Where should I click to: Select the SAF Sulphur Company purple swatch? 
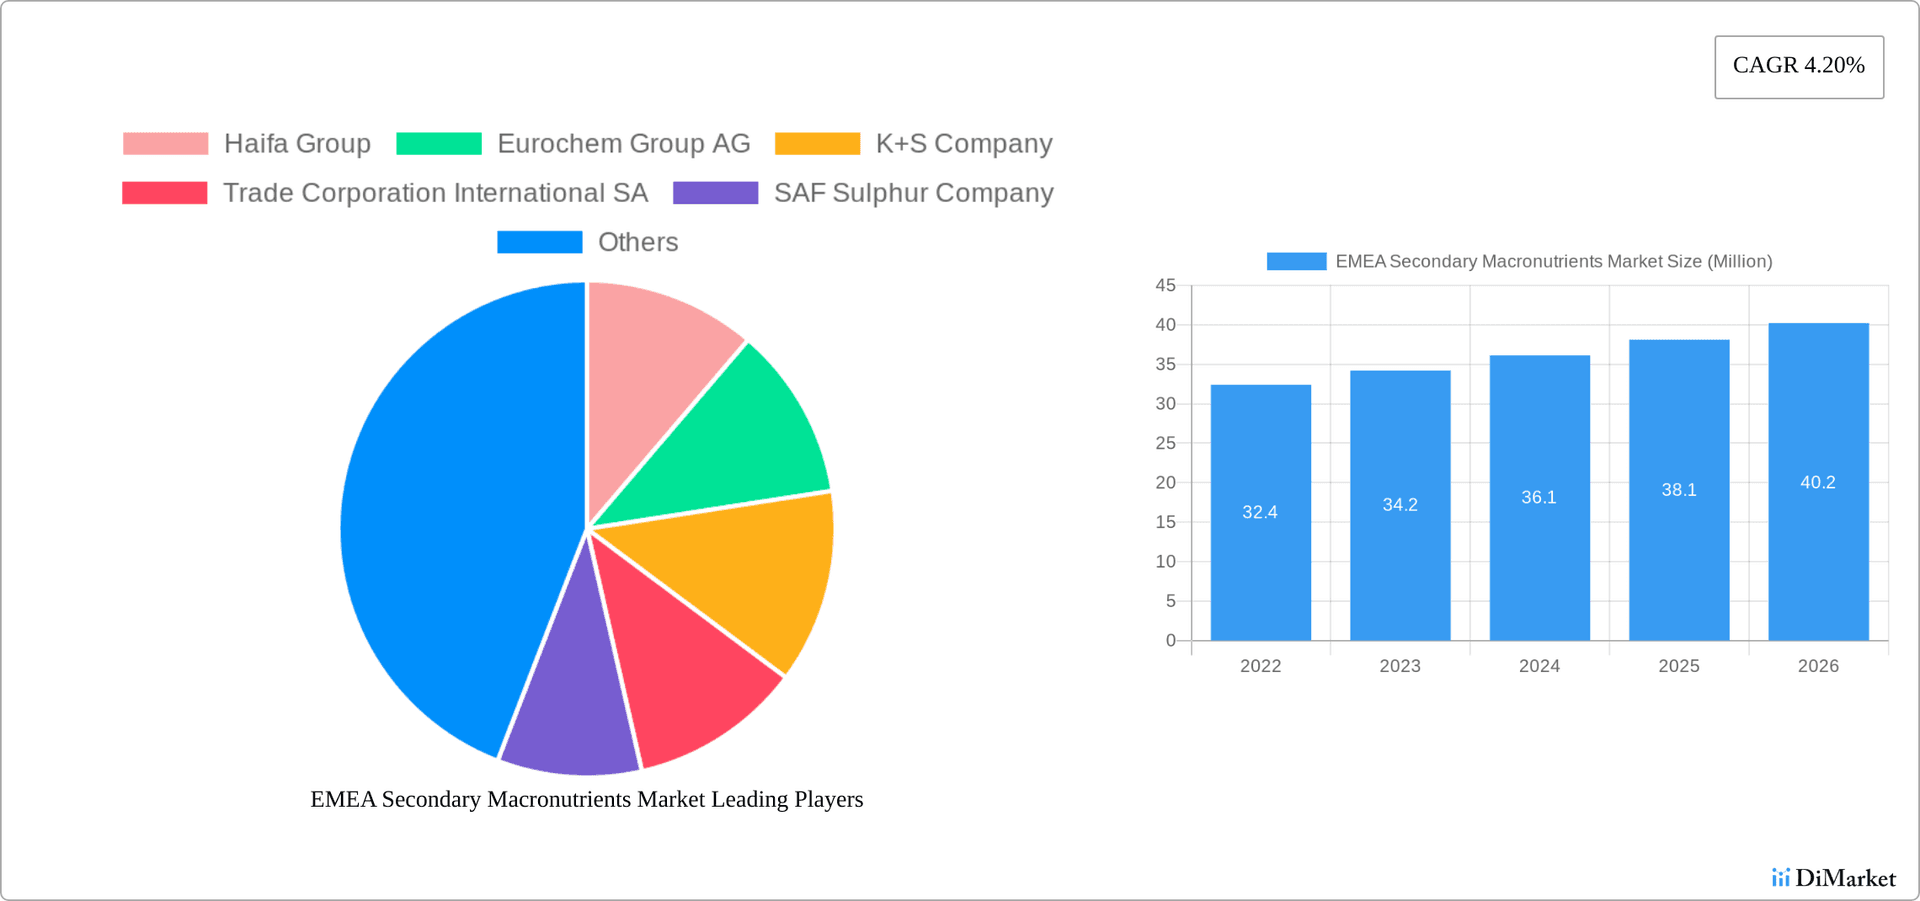tap(717, 192)
